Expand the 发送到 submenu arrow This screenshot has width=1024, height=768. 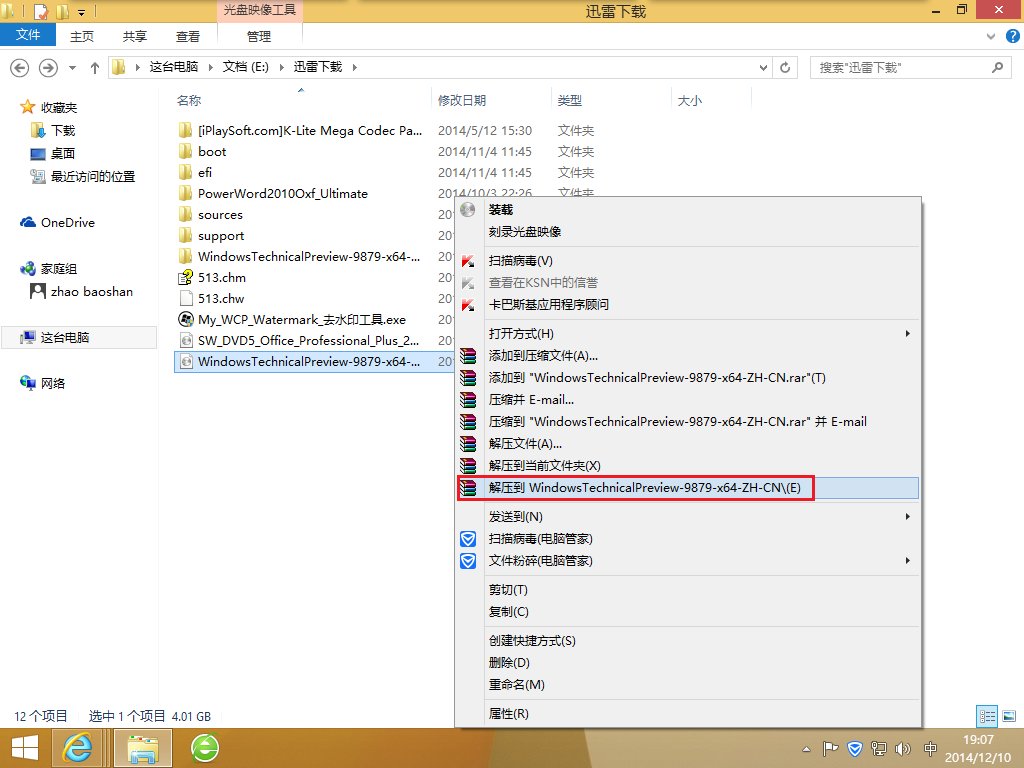908,516
